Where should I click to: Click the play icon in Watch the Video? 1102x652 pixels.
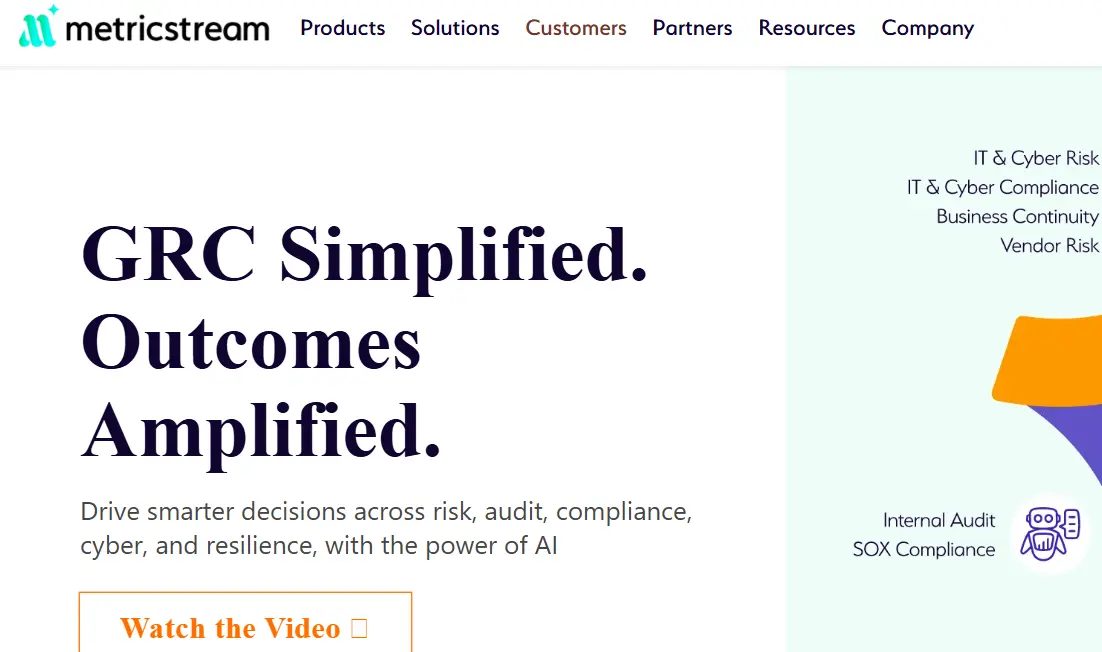pos(359,628)
